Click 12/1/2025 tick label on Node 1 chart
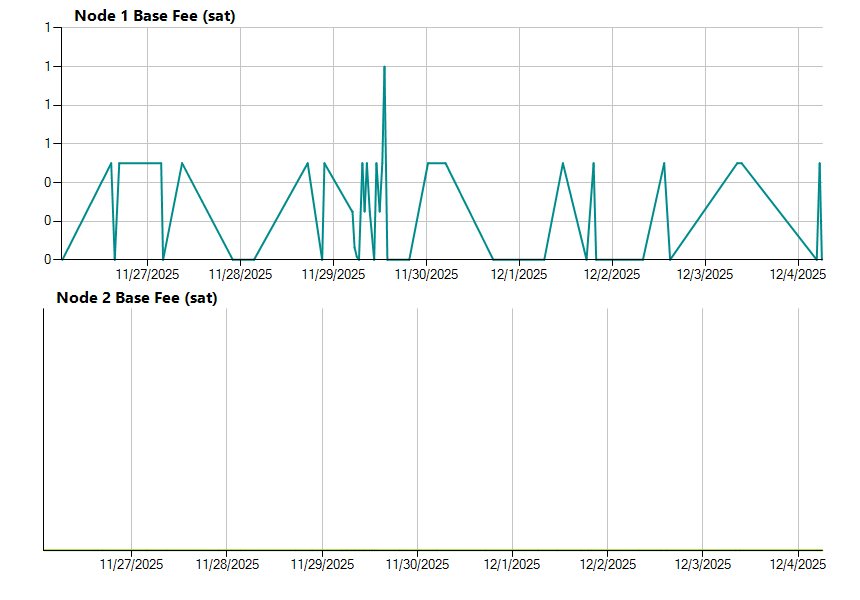 point(519,274)
